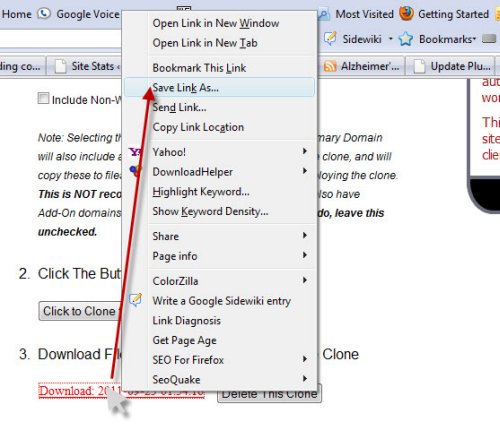Click the Firefox Getting Started icon
This screenshot has height=429, width=500.
pos(407,14)
